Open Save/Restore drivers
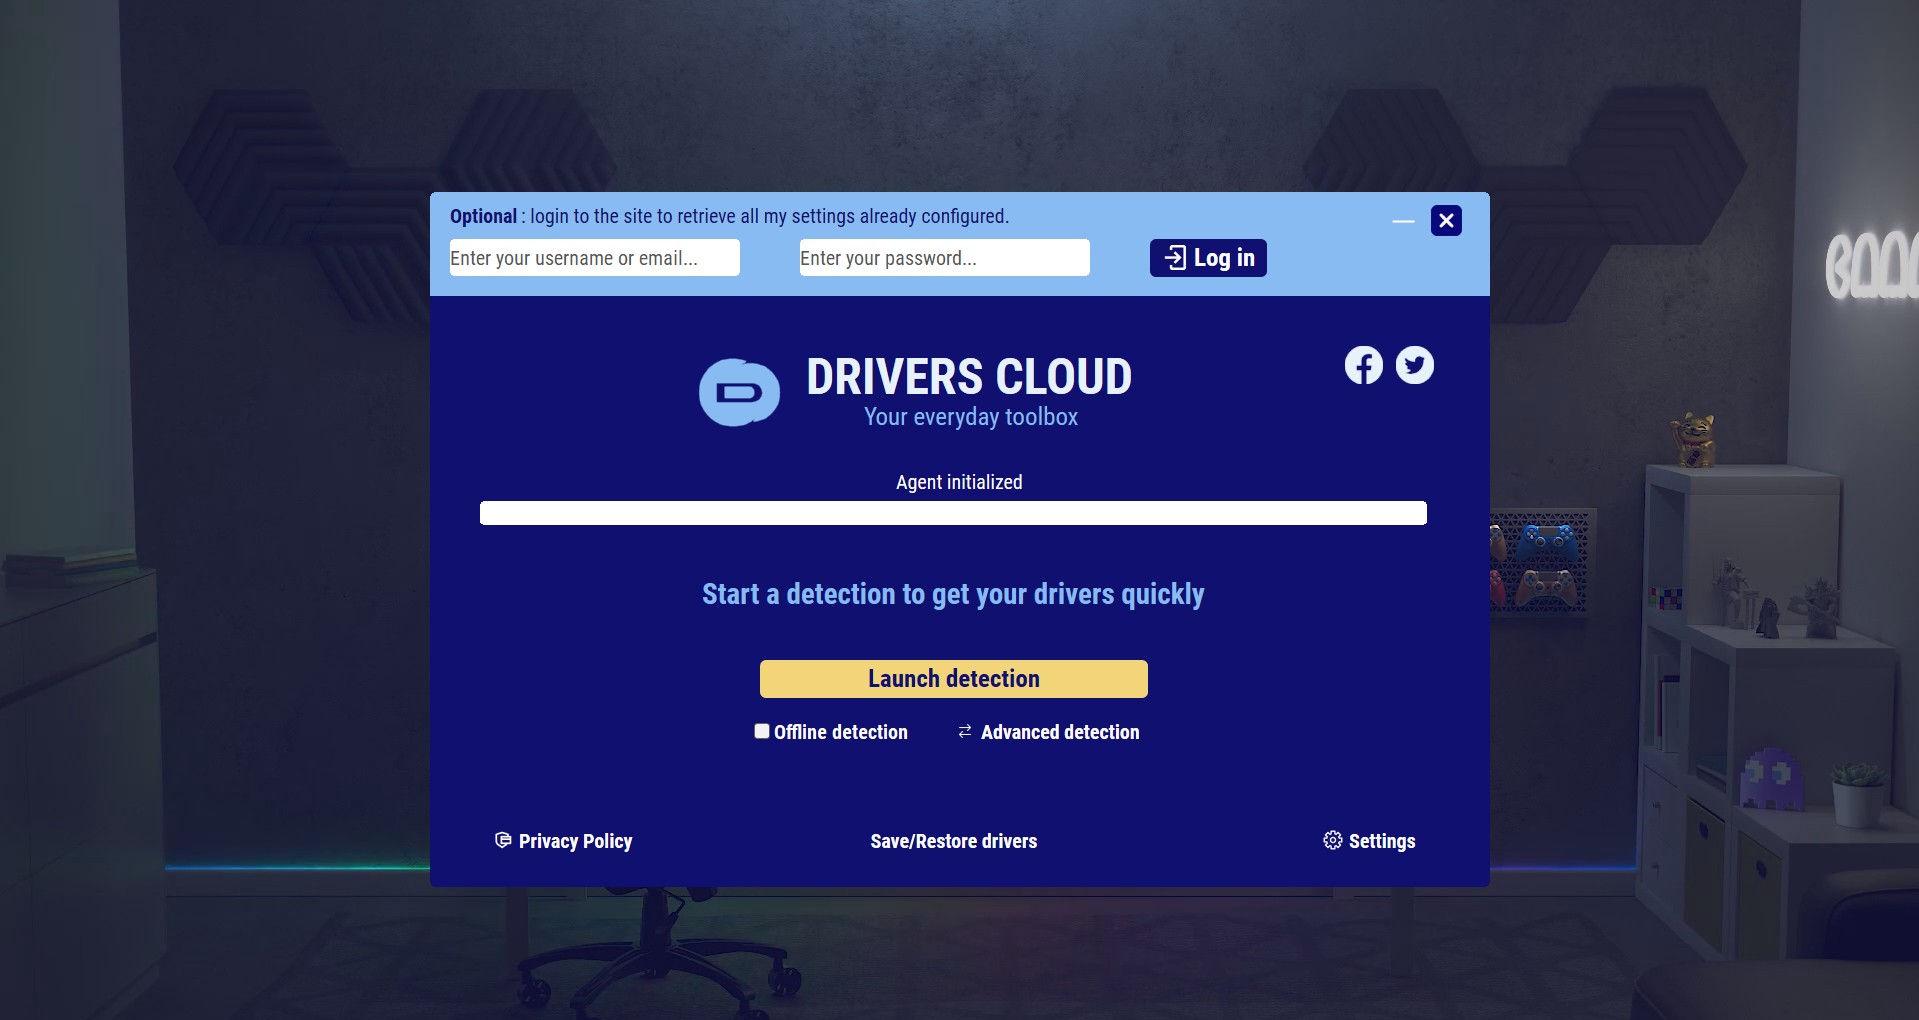1919x1020 pixels. [x=953, y=841]
